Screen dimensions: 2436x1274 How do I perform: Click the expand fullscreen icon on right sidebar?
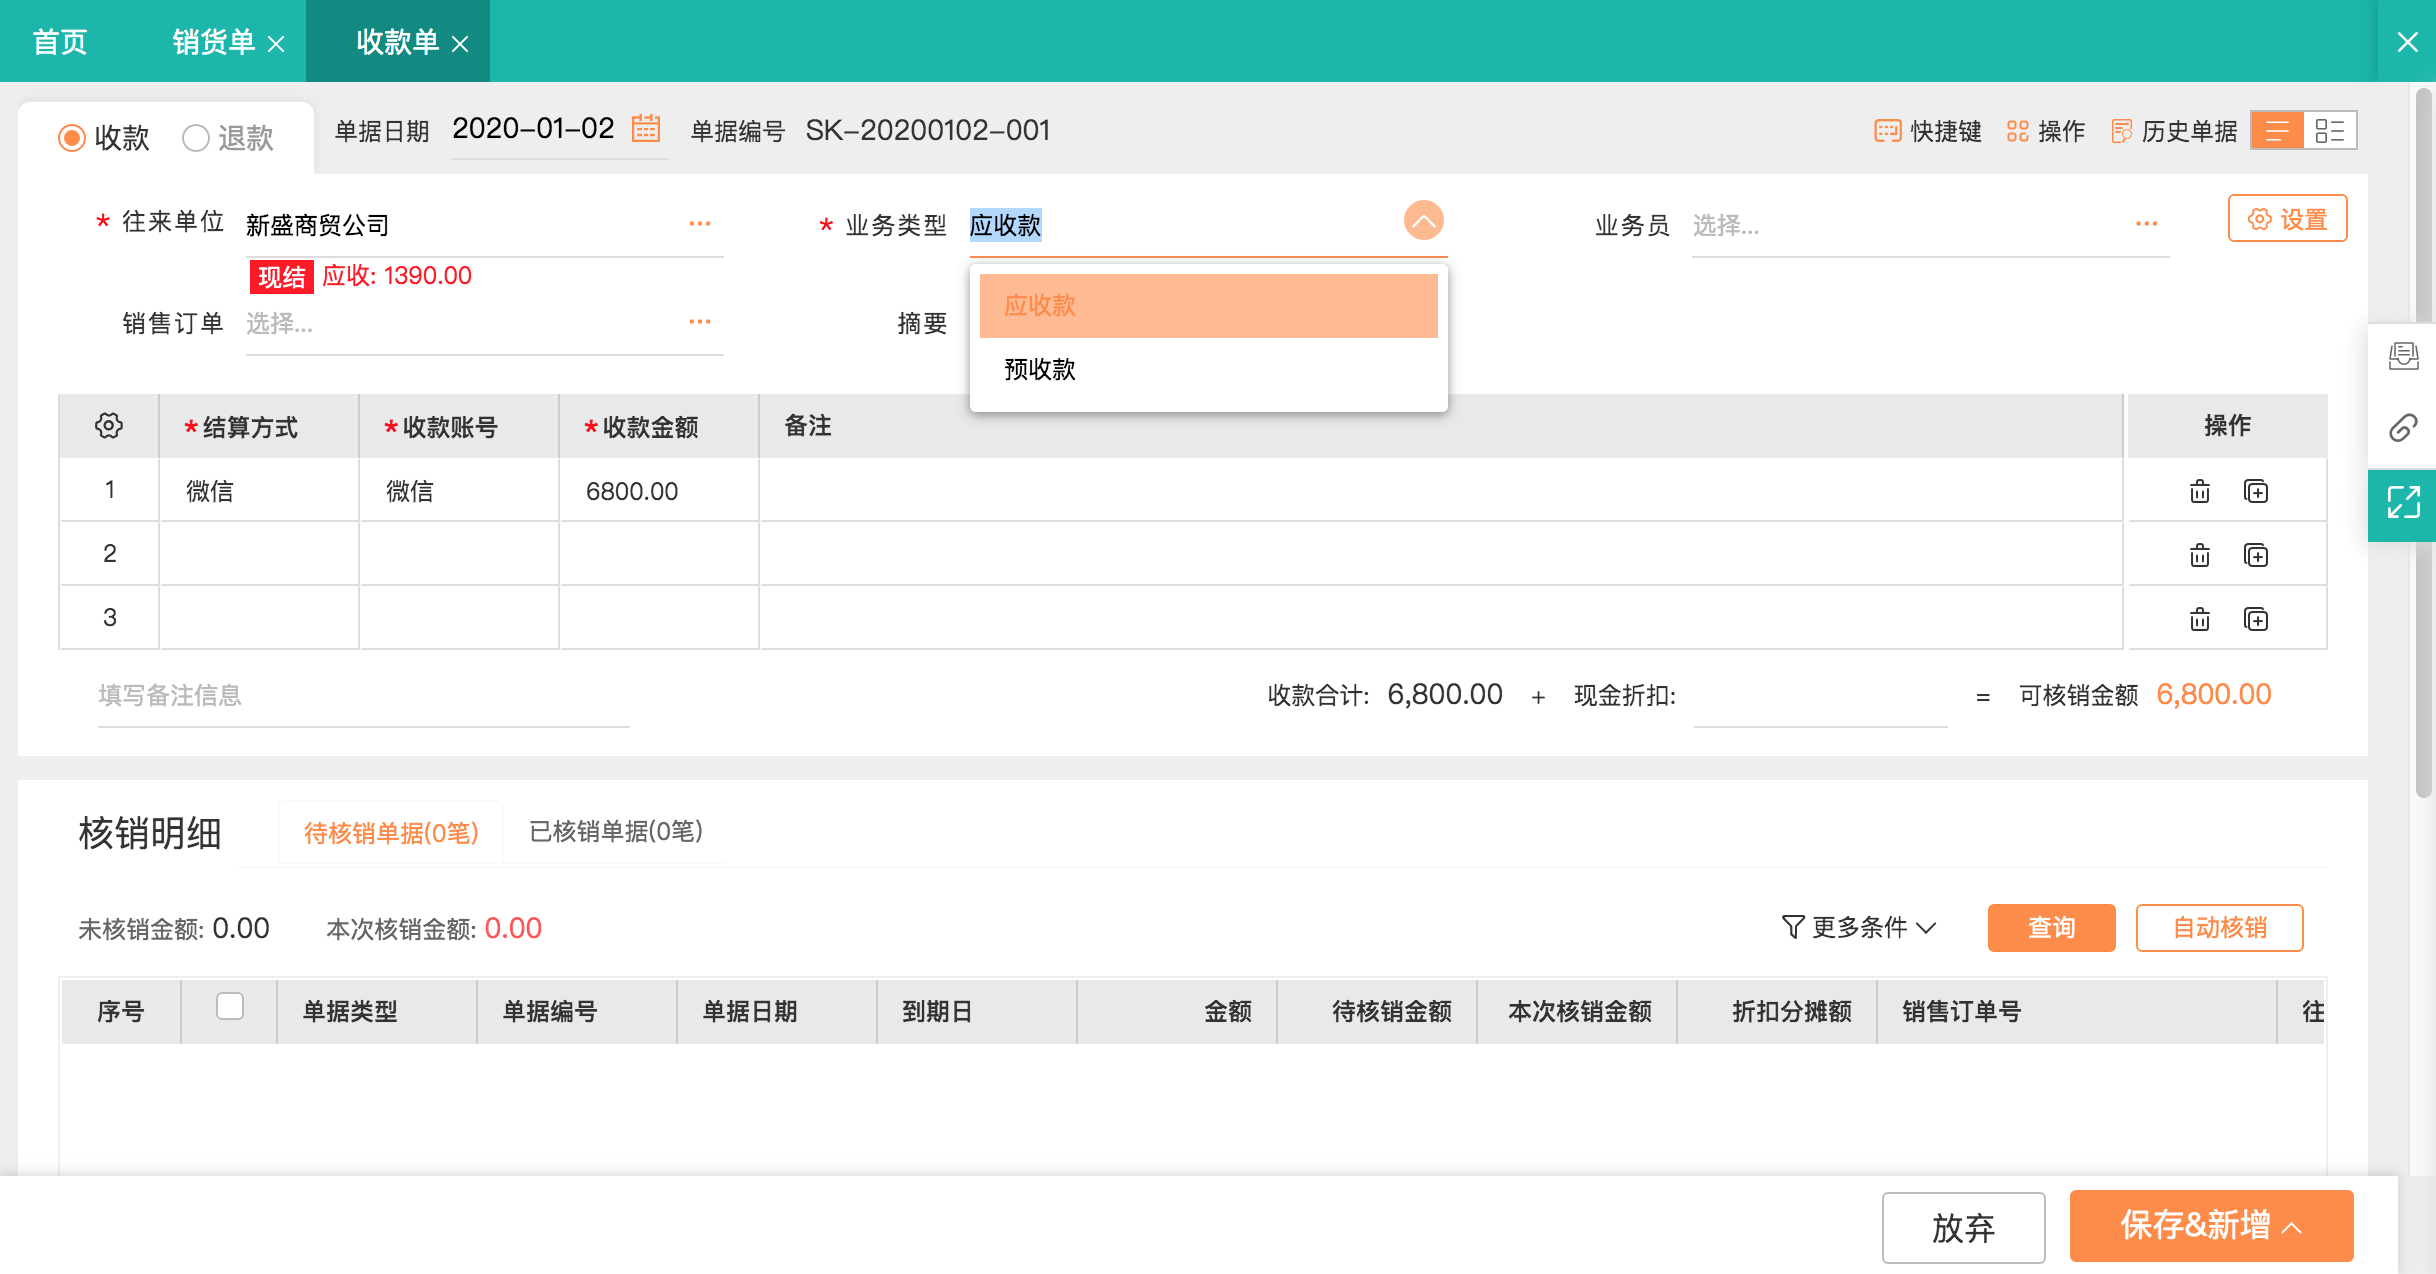pyautogui.click(x=2402, y=499)
